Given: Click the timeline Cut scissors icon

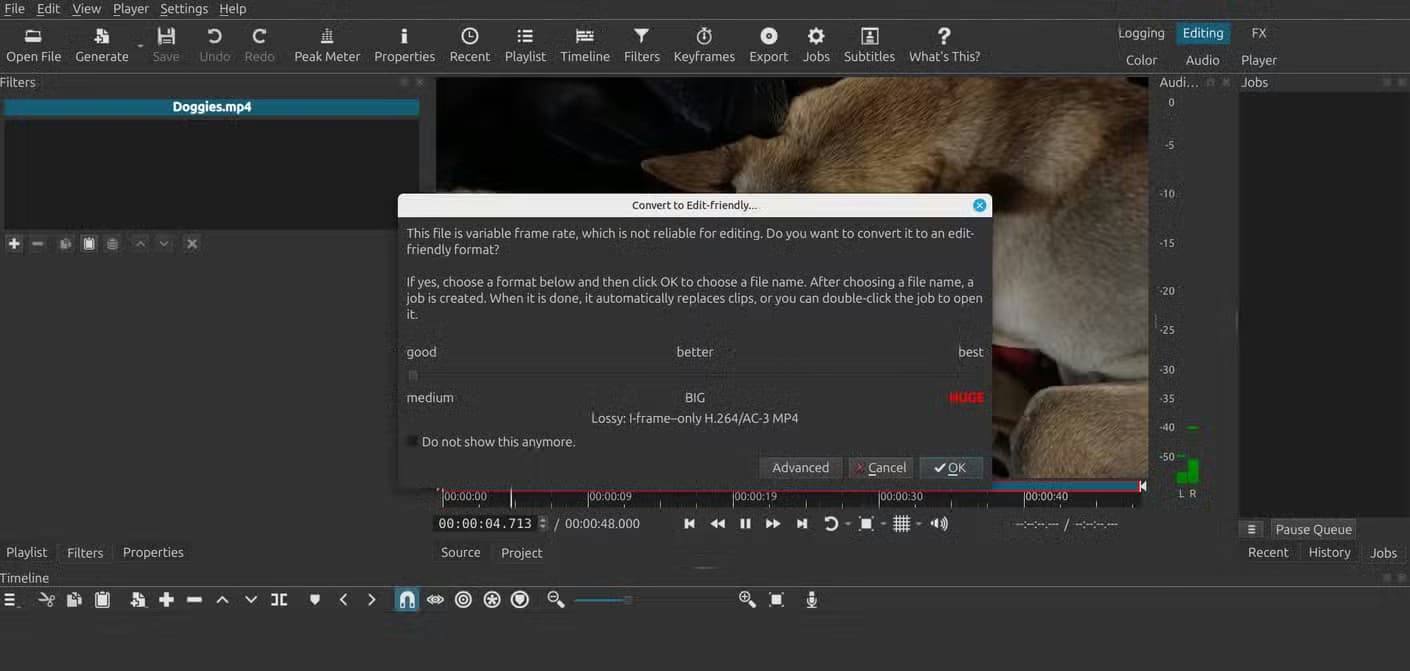Looking at the screenshot, I should (46, 599).
